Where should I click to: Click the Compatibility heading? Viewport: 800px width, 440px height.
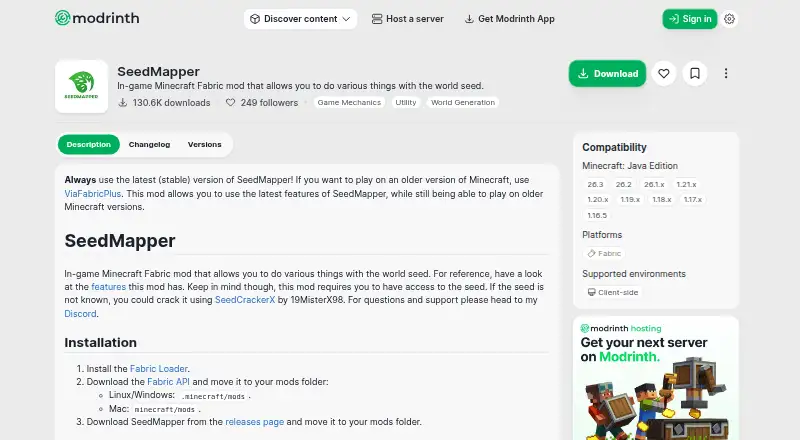pyautogui.click(x=614, y=147)
